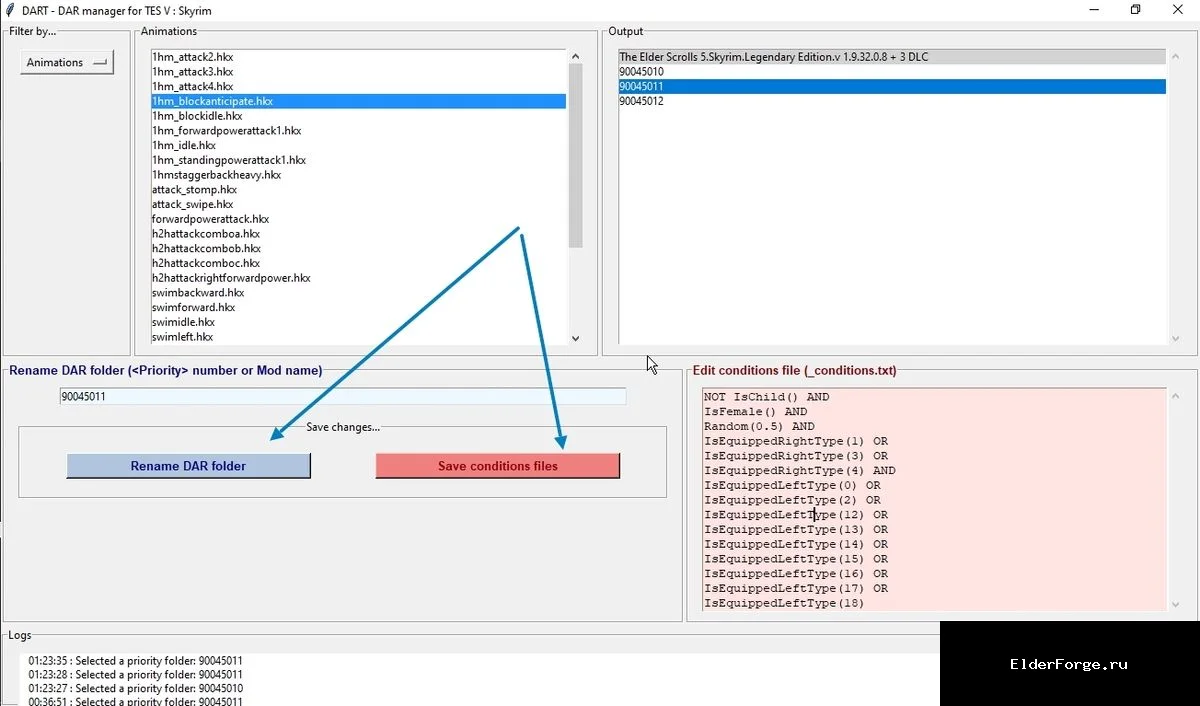Select the Skyrim Legendary Edition output entry
Viewport: 1200px width, 706px height.
click(x=773, y=57)
